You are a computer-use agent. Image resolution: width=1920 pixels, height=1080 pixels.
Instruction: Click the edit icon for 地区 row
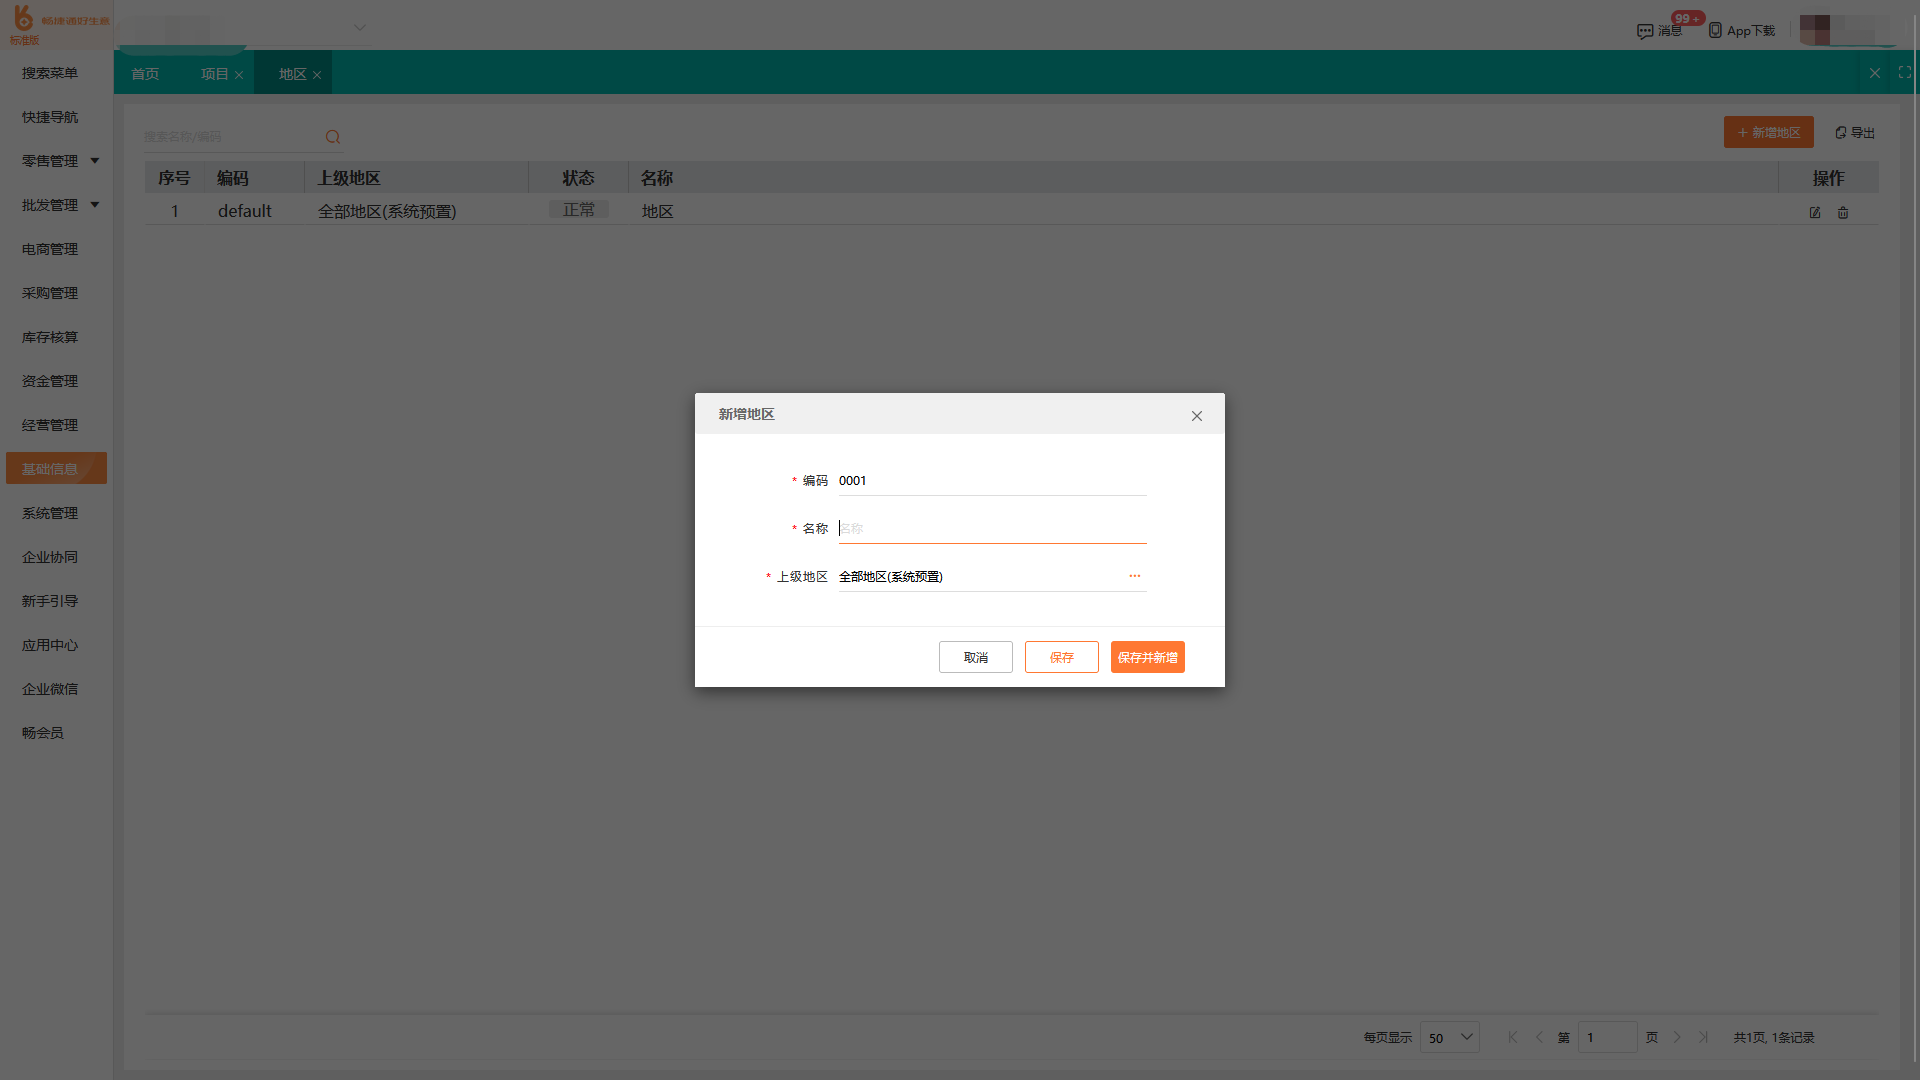point(1815,212)
